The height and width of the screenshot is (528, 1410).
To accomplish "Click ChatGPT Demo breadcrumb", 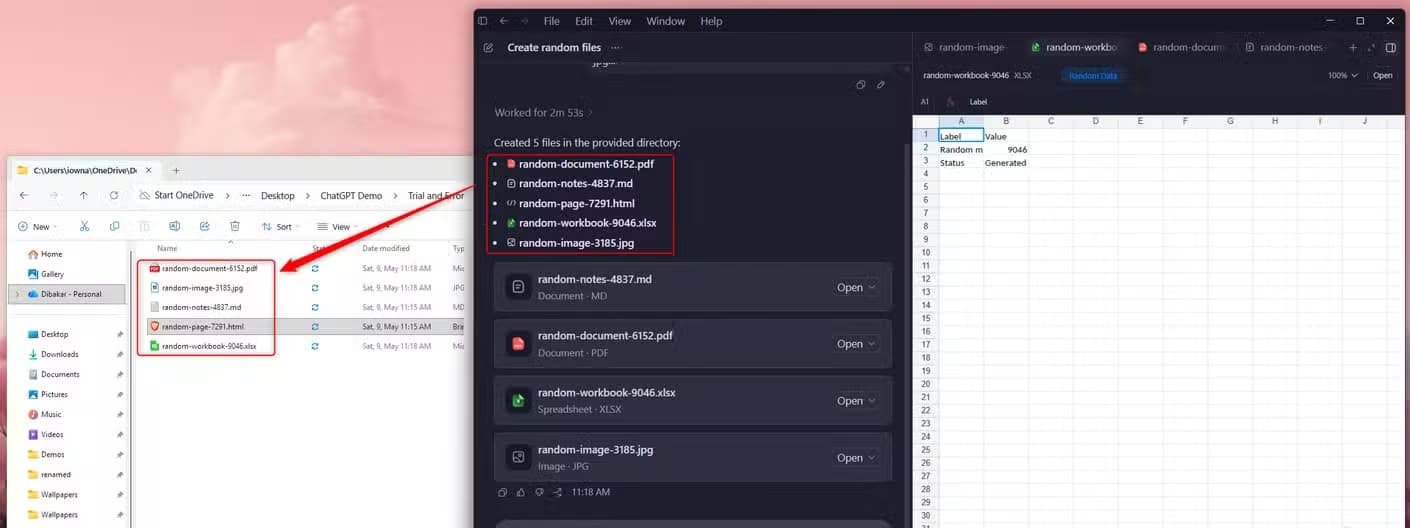I will [x=351, y=196].
